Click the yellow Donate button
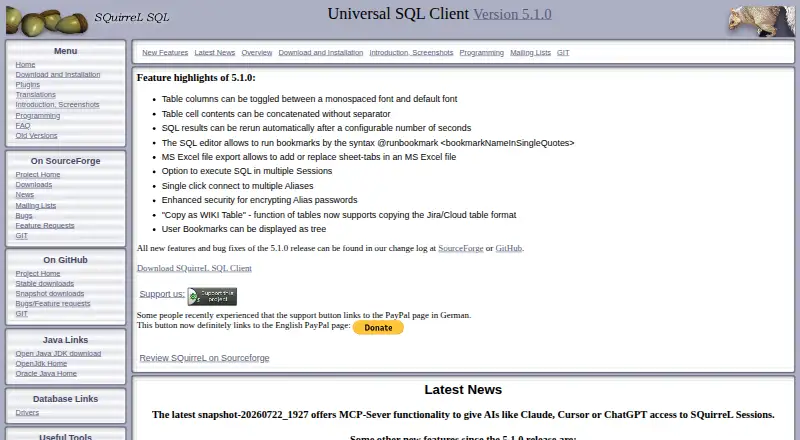Viewport: 800px width, 440px height. click(378, 328)
